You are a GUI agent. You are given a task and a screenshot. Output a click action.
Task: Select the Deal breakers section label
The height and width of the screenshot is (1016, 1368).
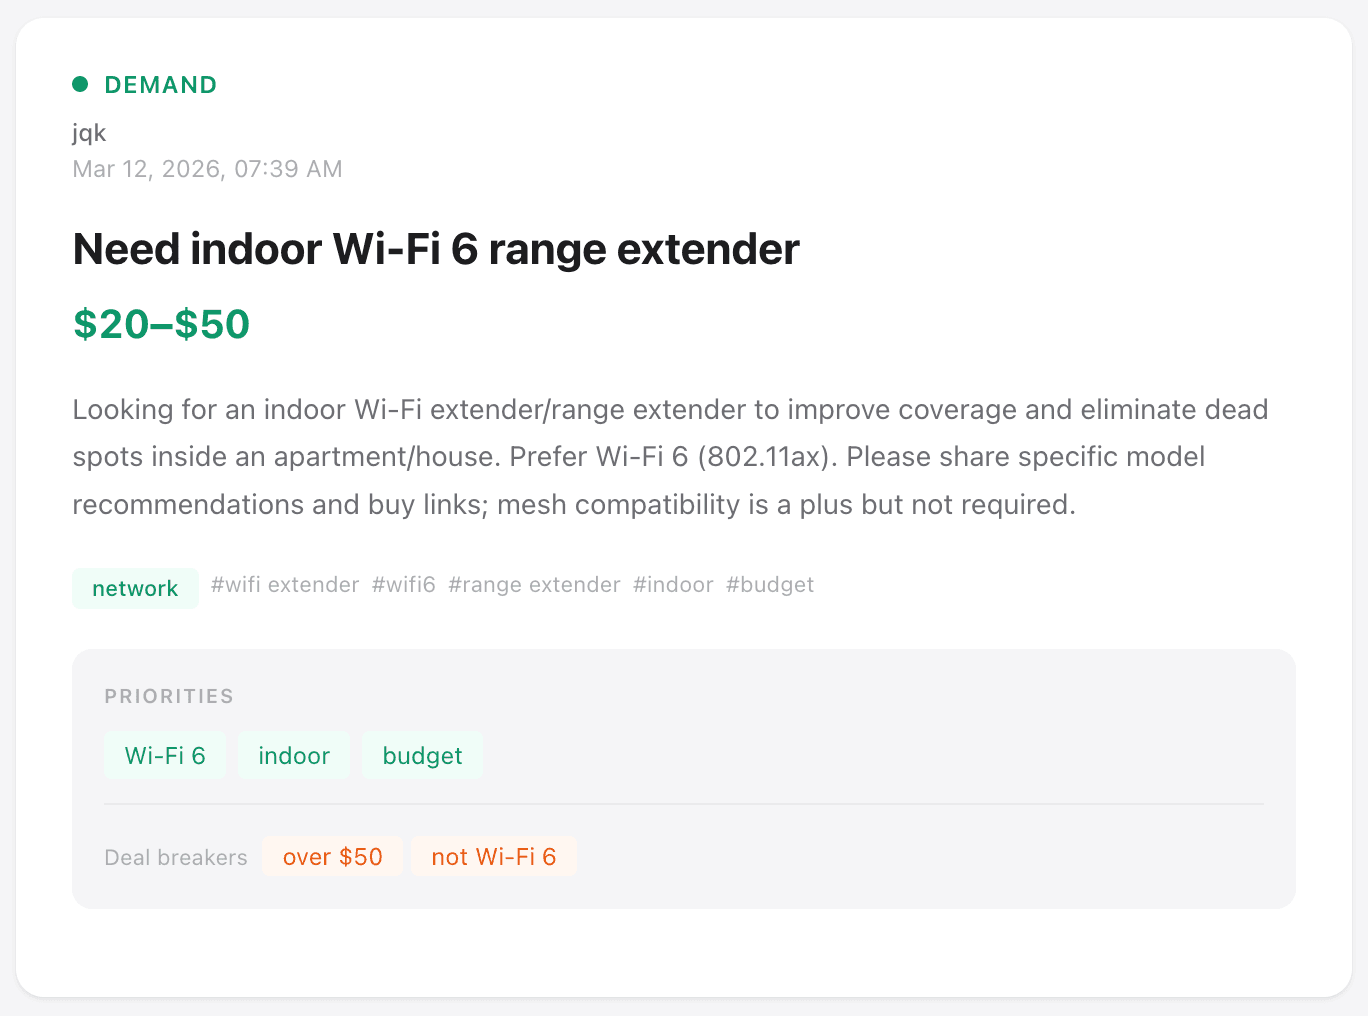[176, 857]
